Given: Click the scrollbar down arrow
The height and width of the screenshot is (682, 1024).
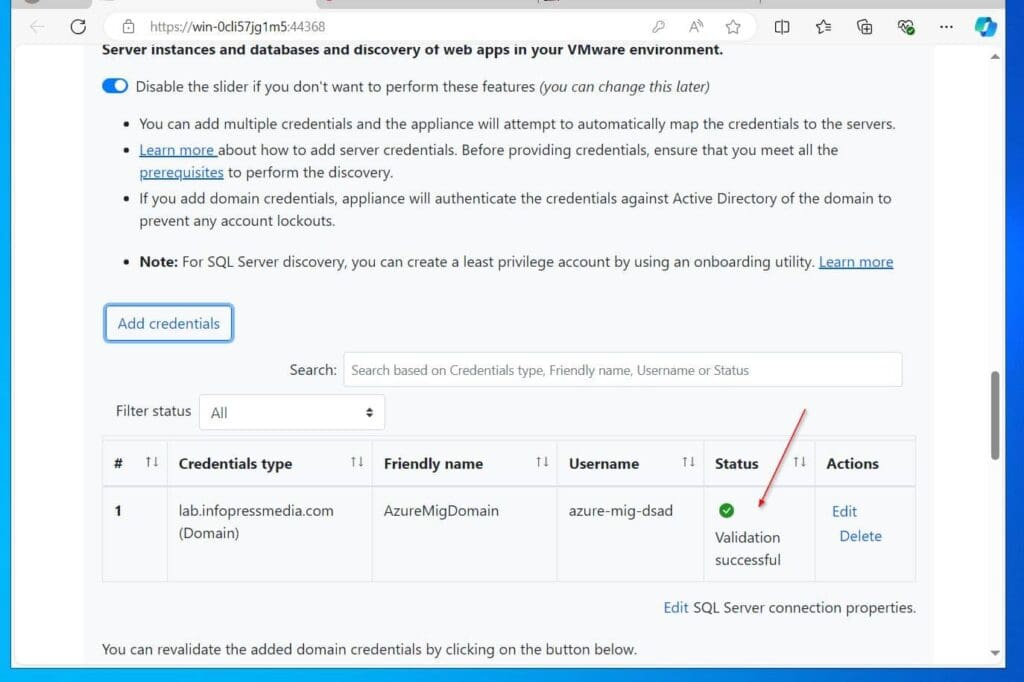Looking at the screenshot, I should click(x=995, y=653).
